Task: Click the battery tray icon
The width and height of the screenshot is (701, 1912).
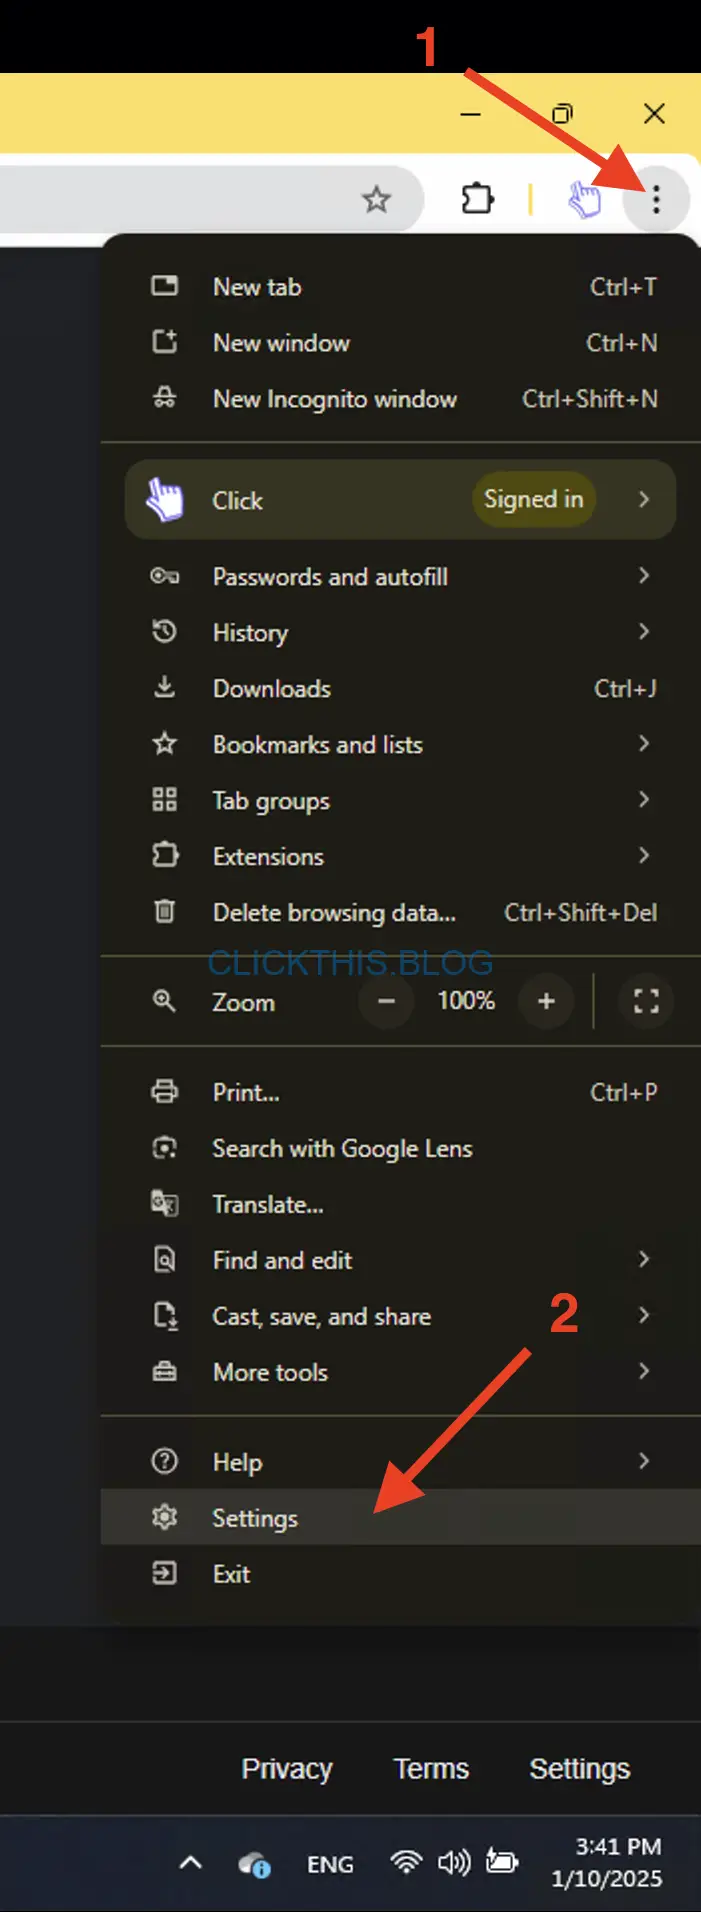Action: tap(502, 1862)
